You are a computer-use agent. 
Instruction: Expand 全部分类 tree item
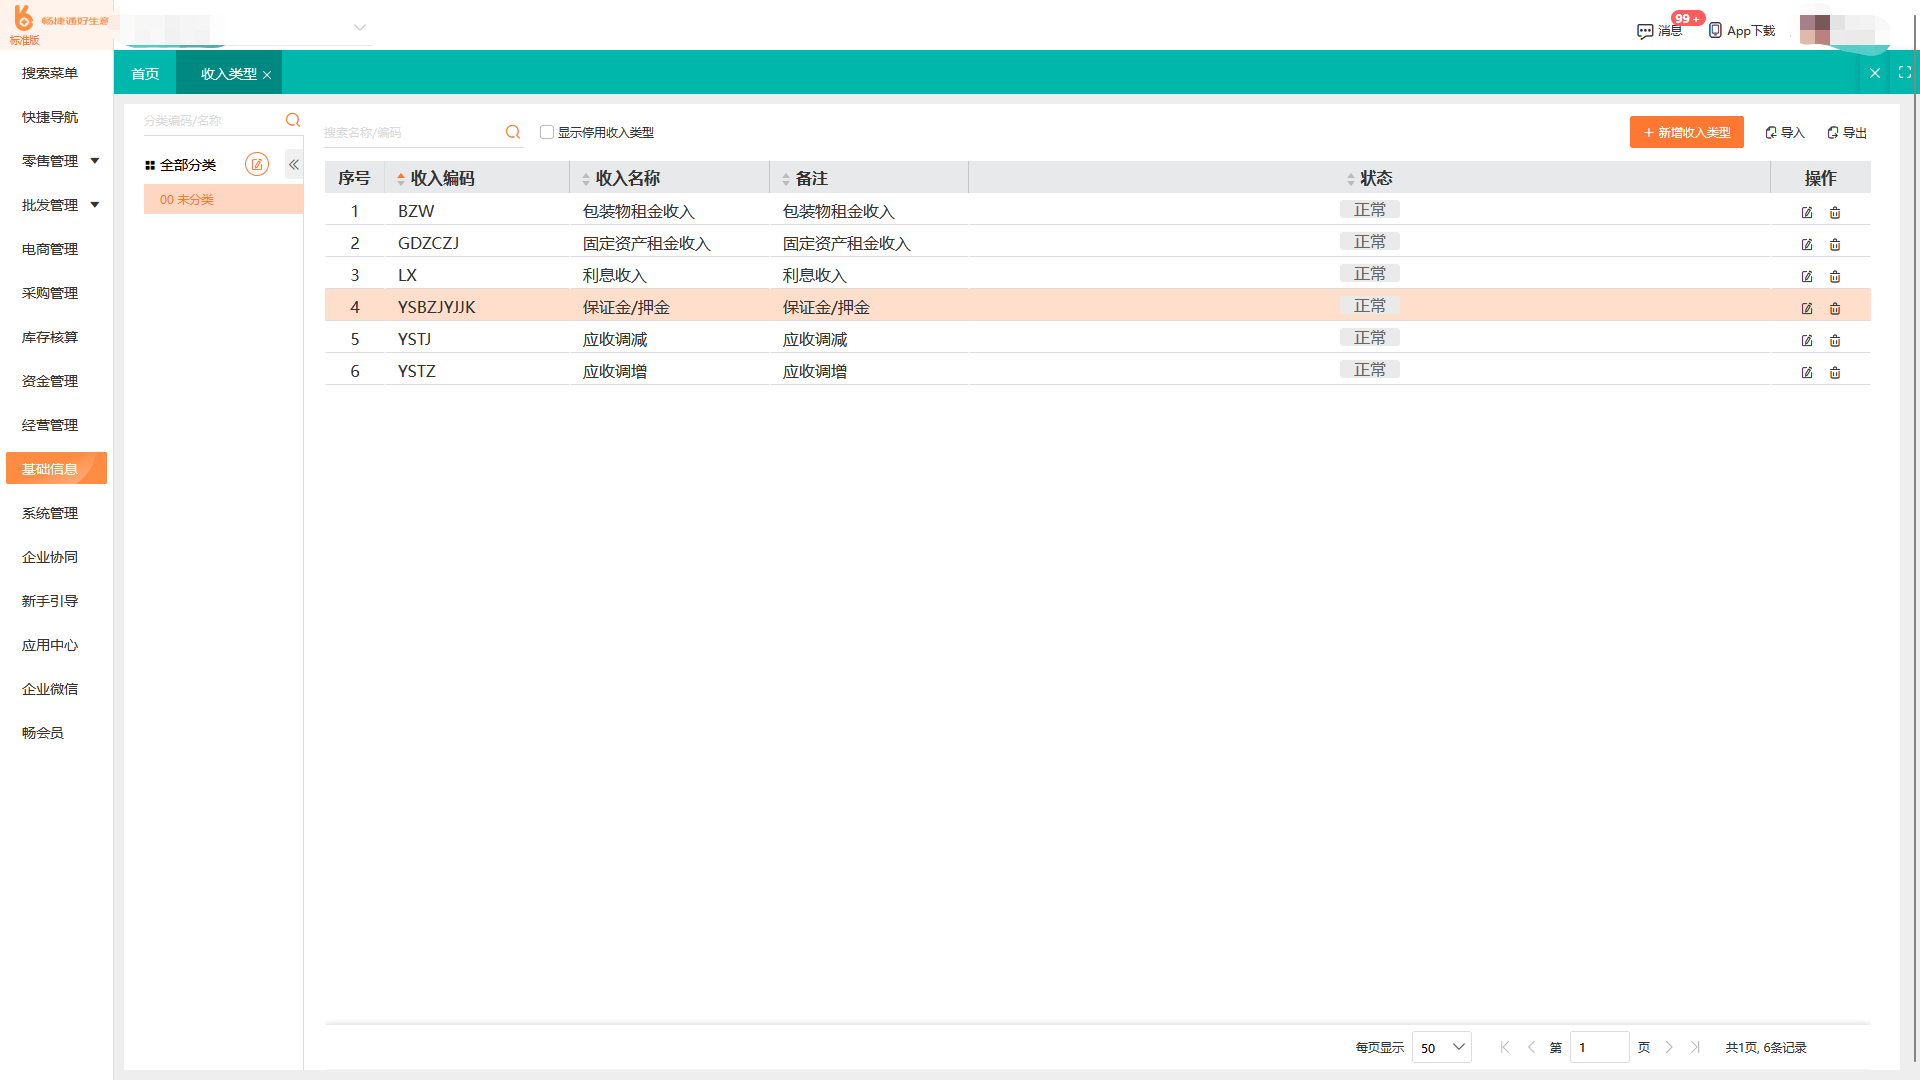(x=149, y=162)
